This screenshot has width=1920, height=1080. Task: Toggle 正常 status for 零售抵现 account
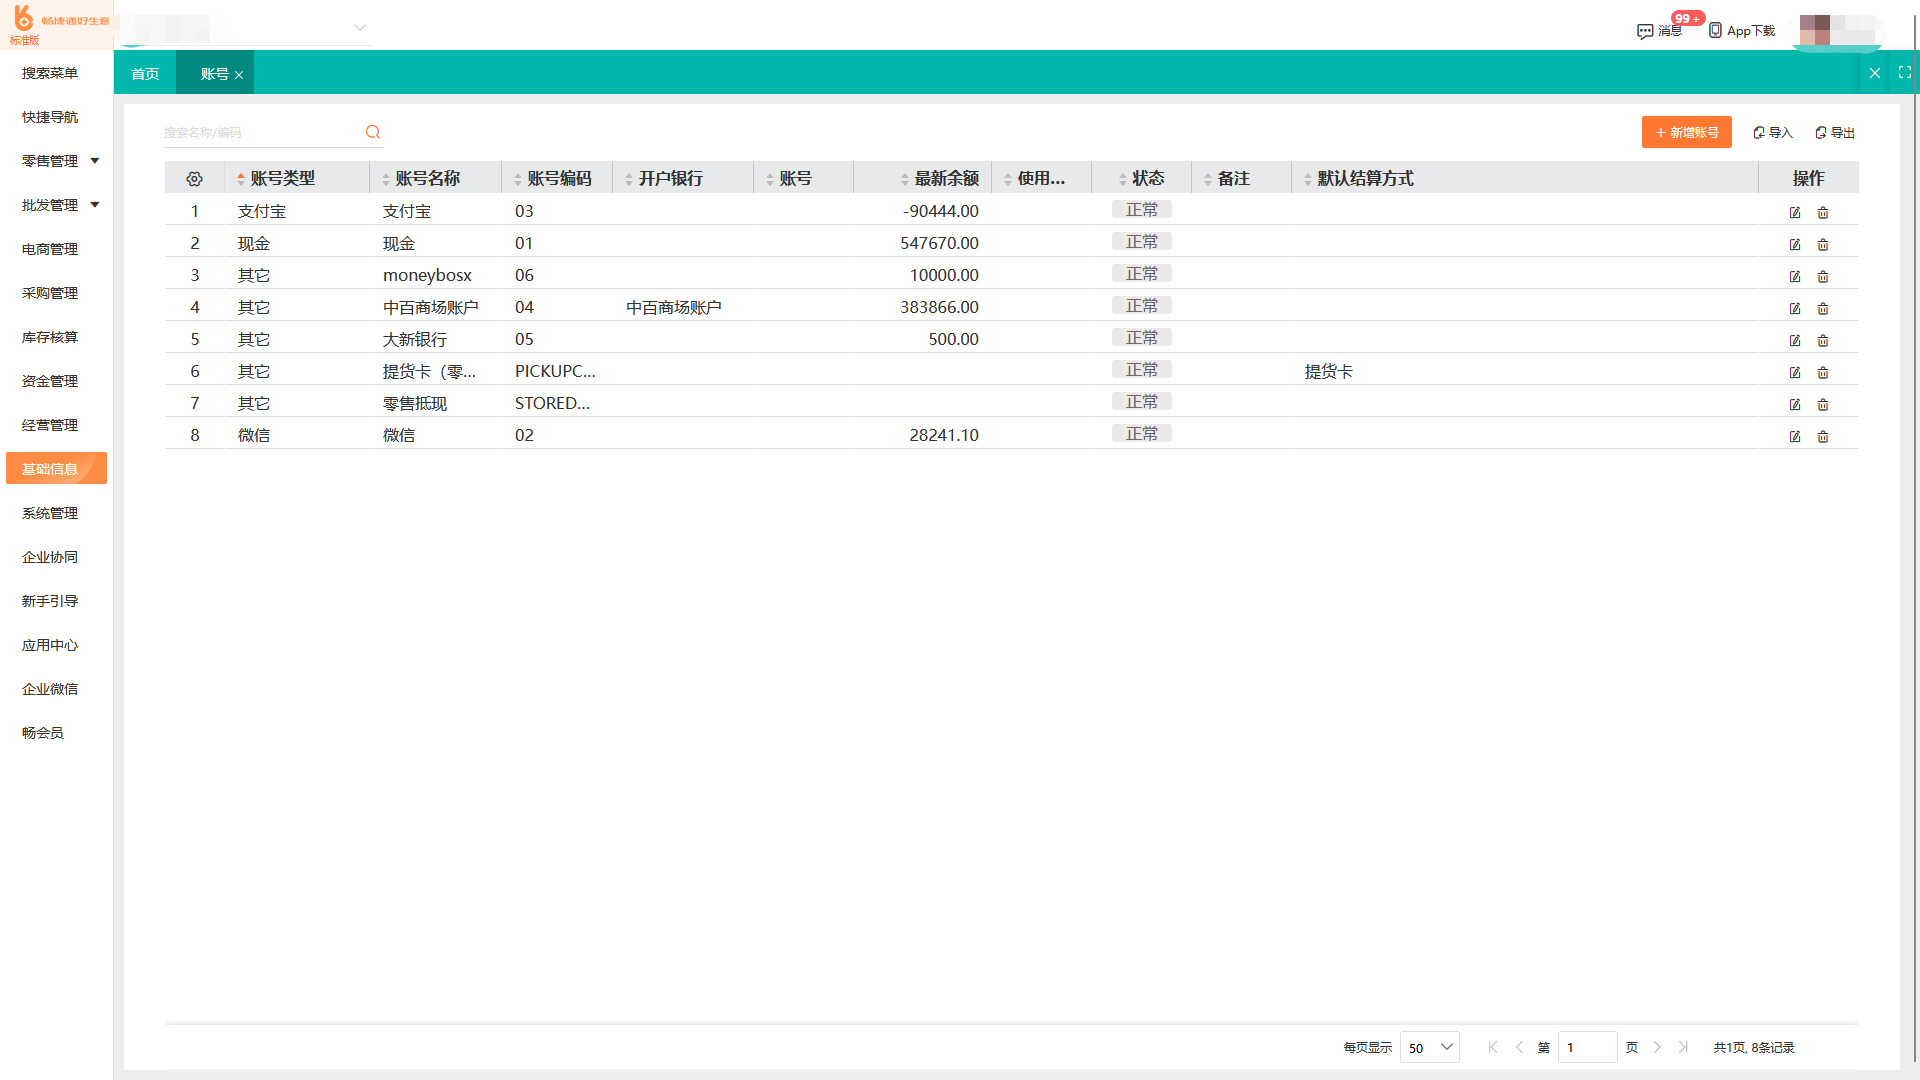point(1142,402)
